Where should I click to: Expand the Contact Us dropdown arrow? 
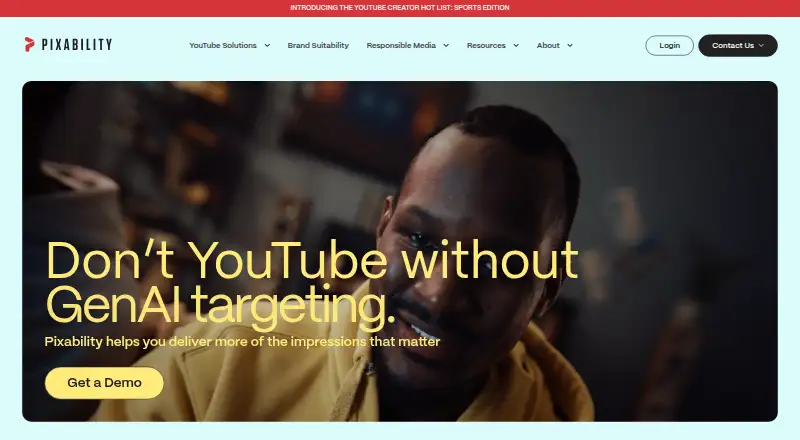click(761, 45)
